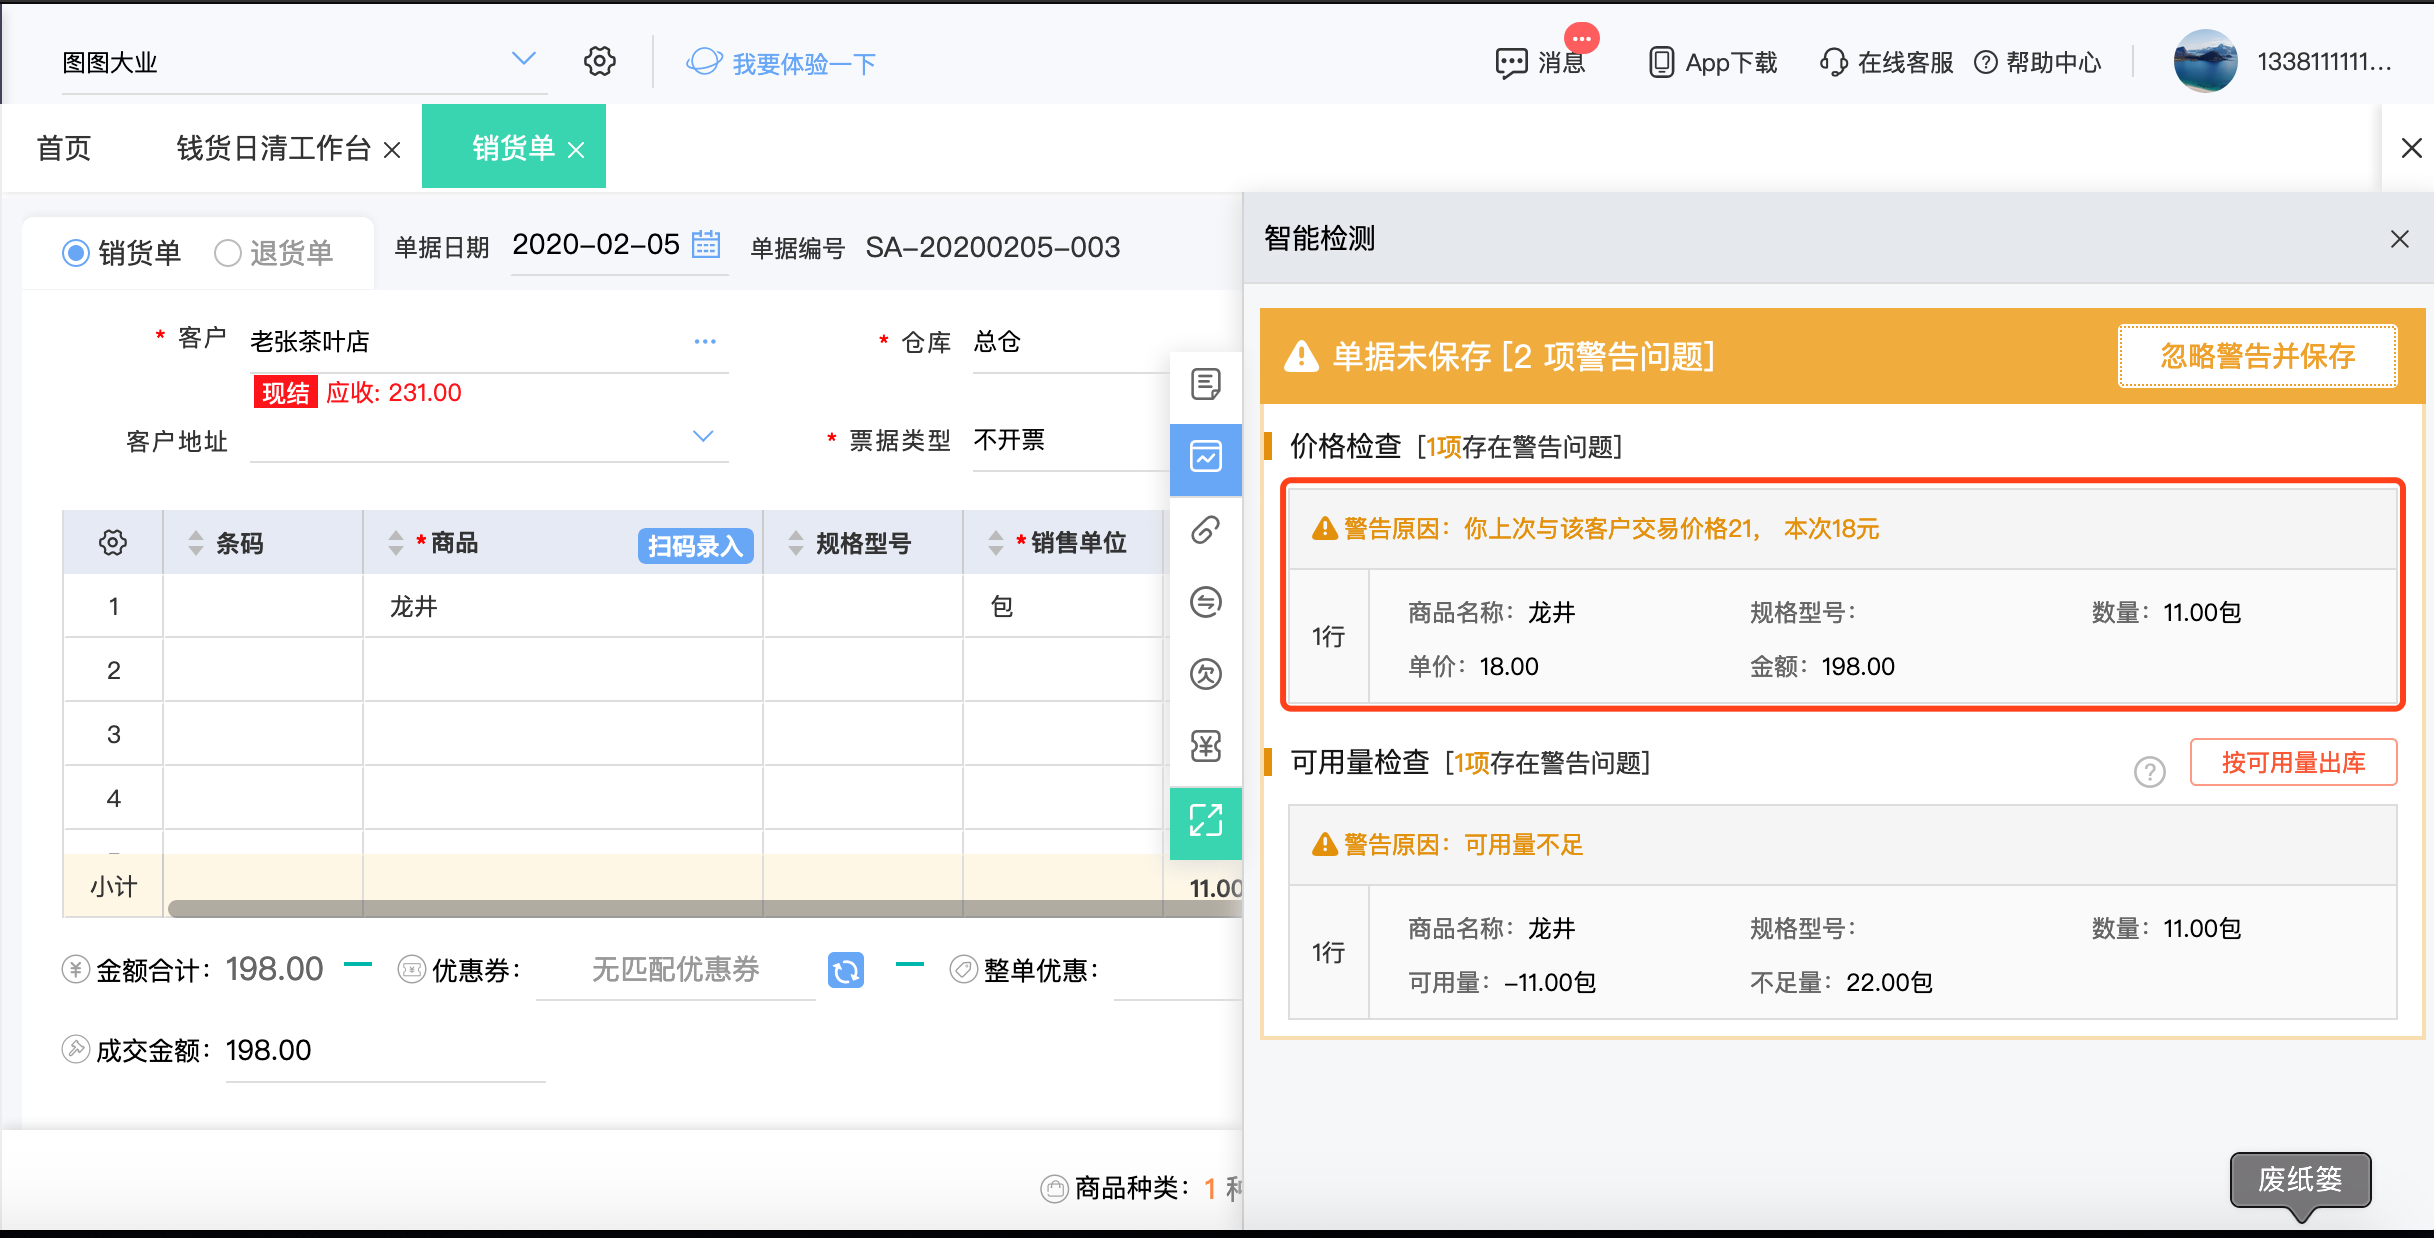Click the settings gear icon on toolbar
The width and height of the screenshot is (2434, 1238).
click(x=600, y=62)
